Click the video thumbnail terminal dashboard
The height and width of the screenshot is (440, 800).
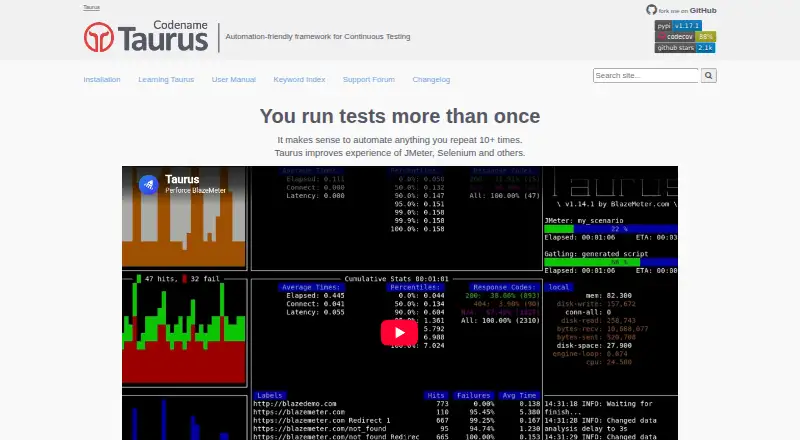(x=400, y=303)
